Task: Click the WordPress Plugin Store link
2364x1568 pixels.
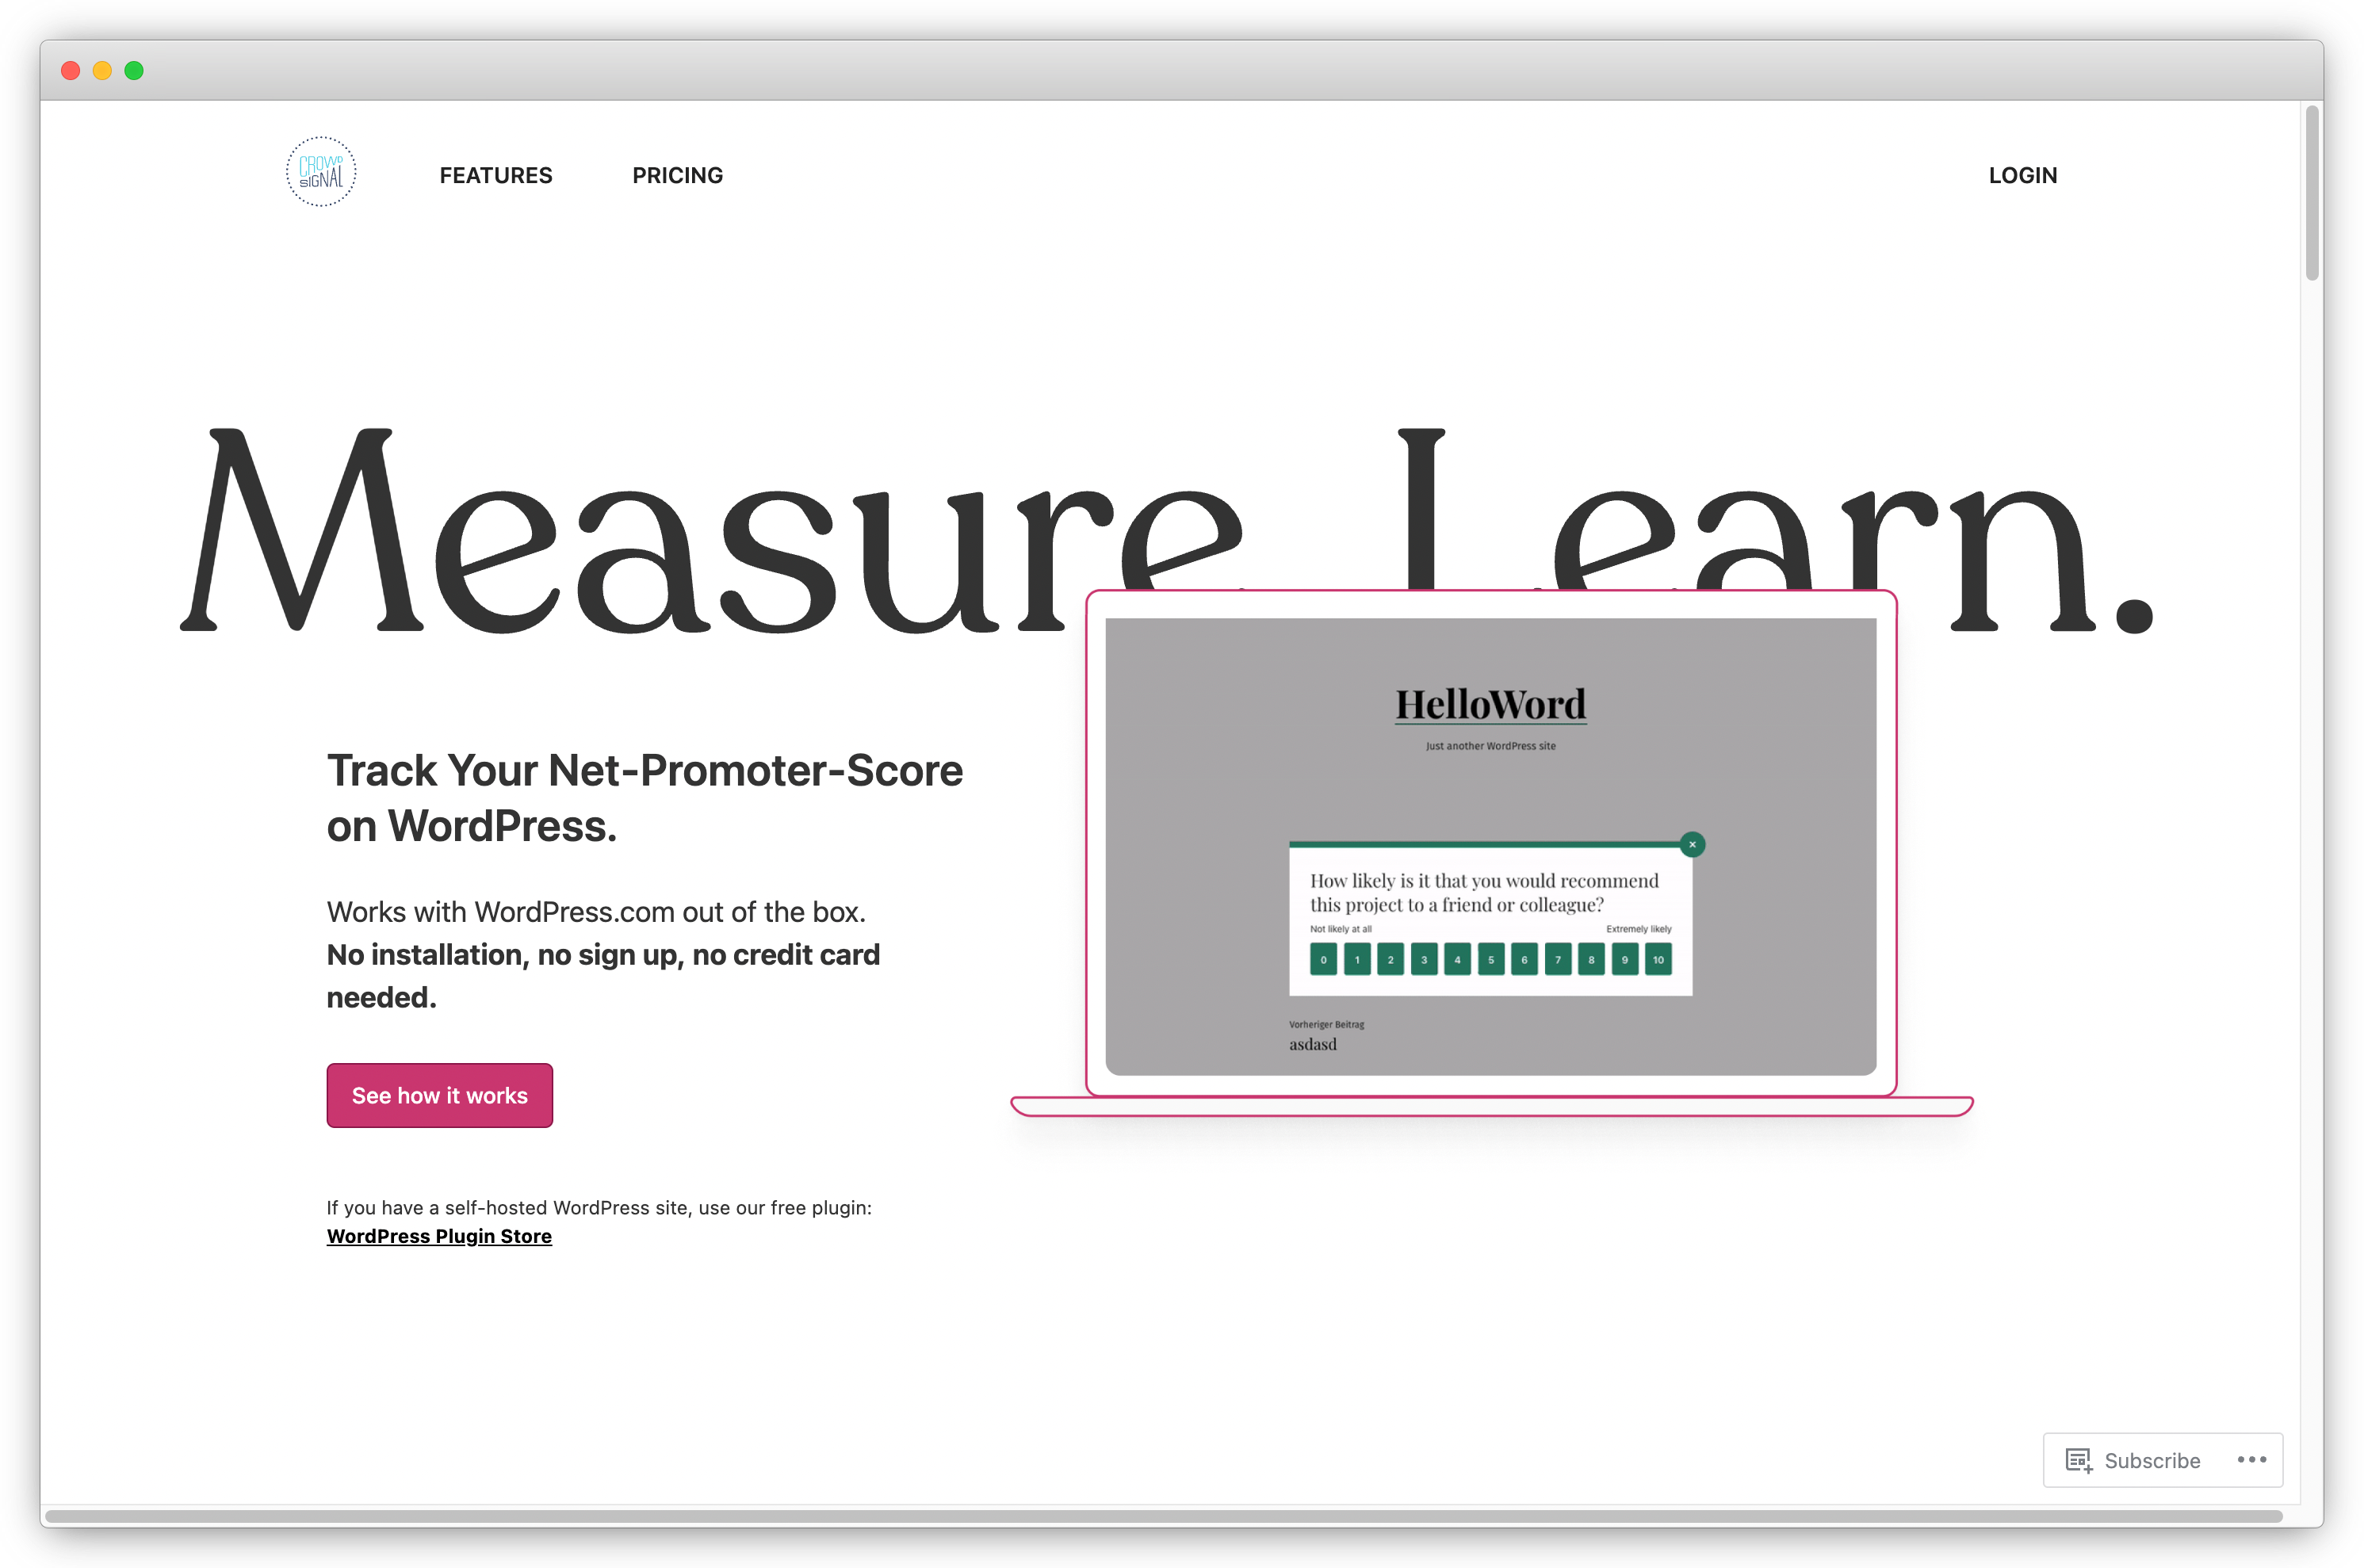Action: click(x=439, y=1236)
